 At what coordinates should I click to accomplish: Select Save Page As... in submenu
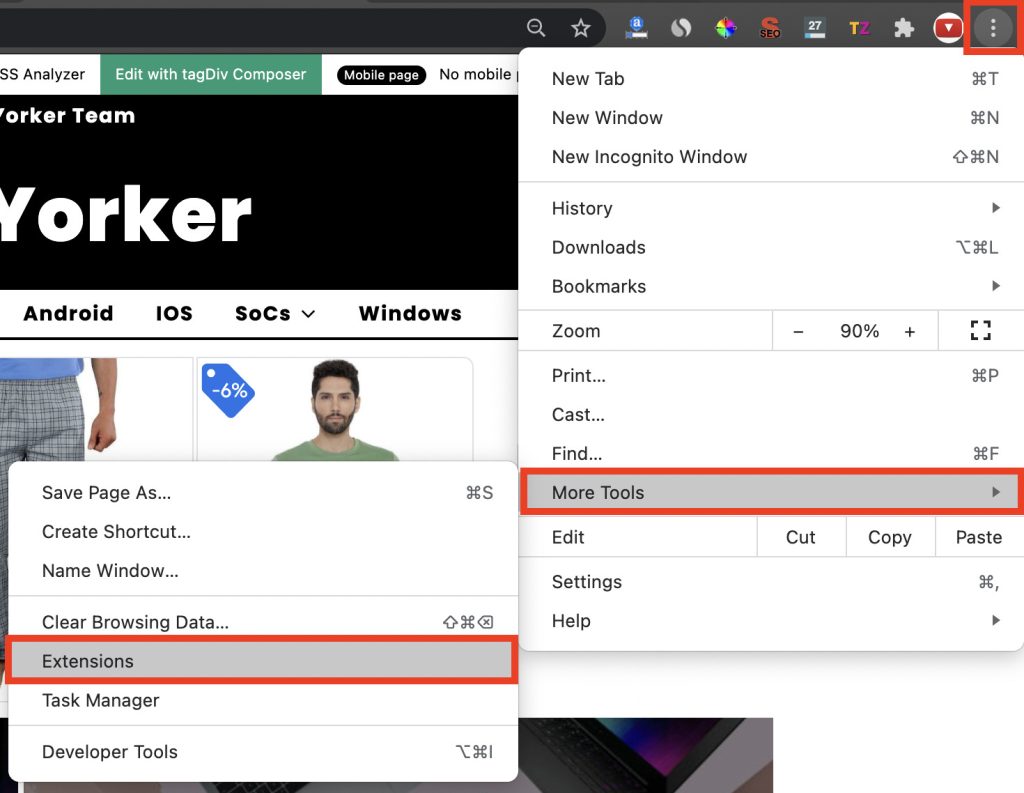[263, 493]
